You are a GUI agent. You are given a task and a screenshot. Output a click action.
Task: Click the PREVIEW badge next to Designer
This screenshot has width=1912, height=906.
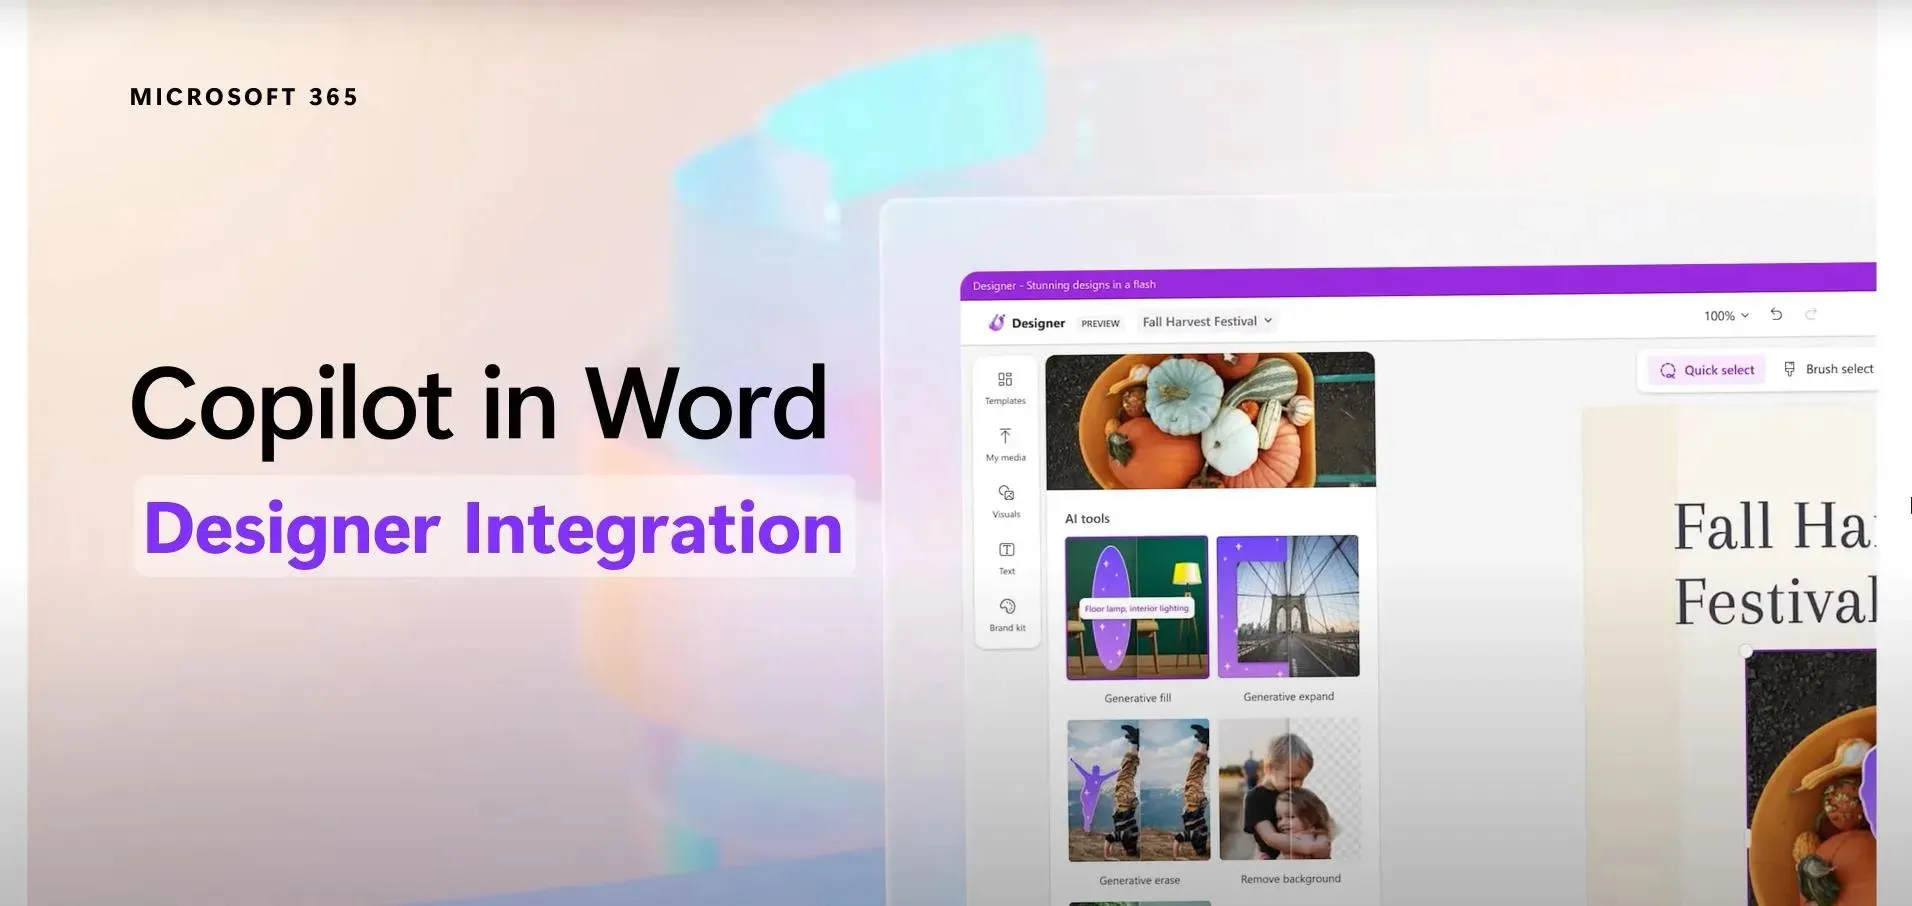click(1100, 323)
